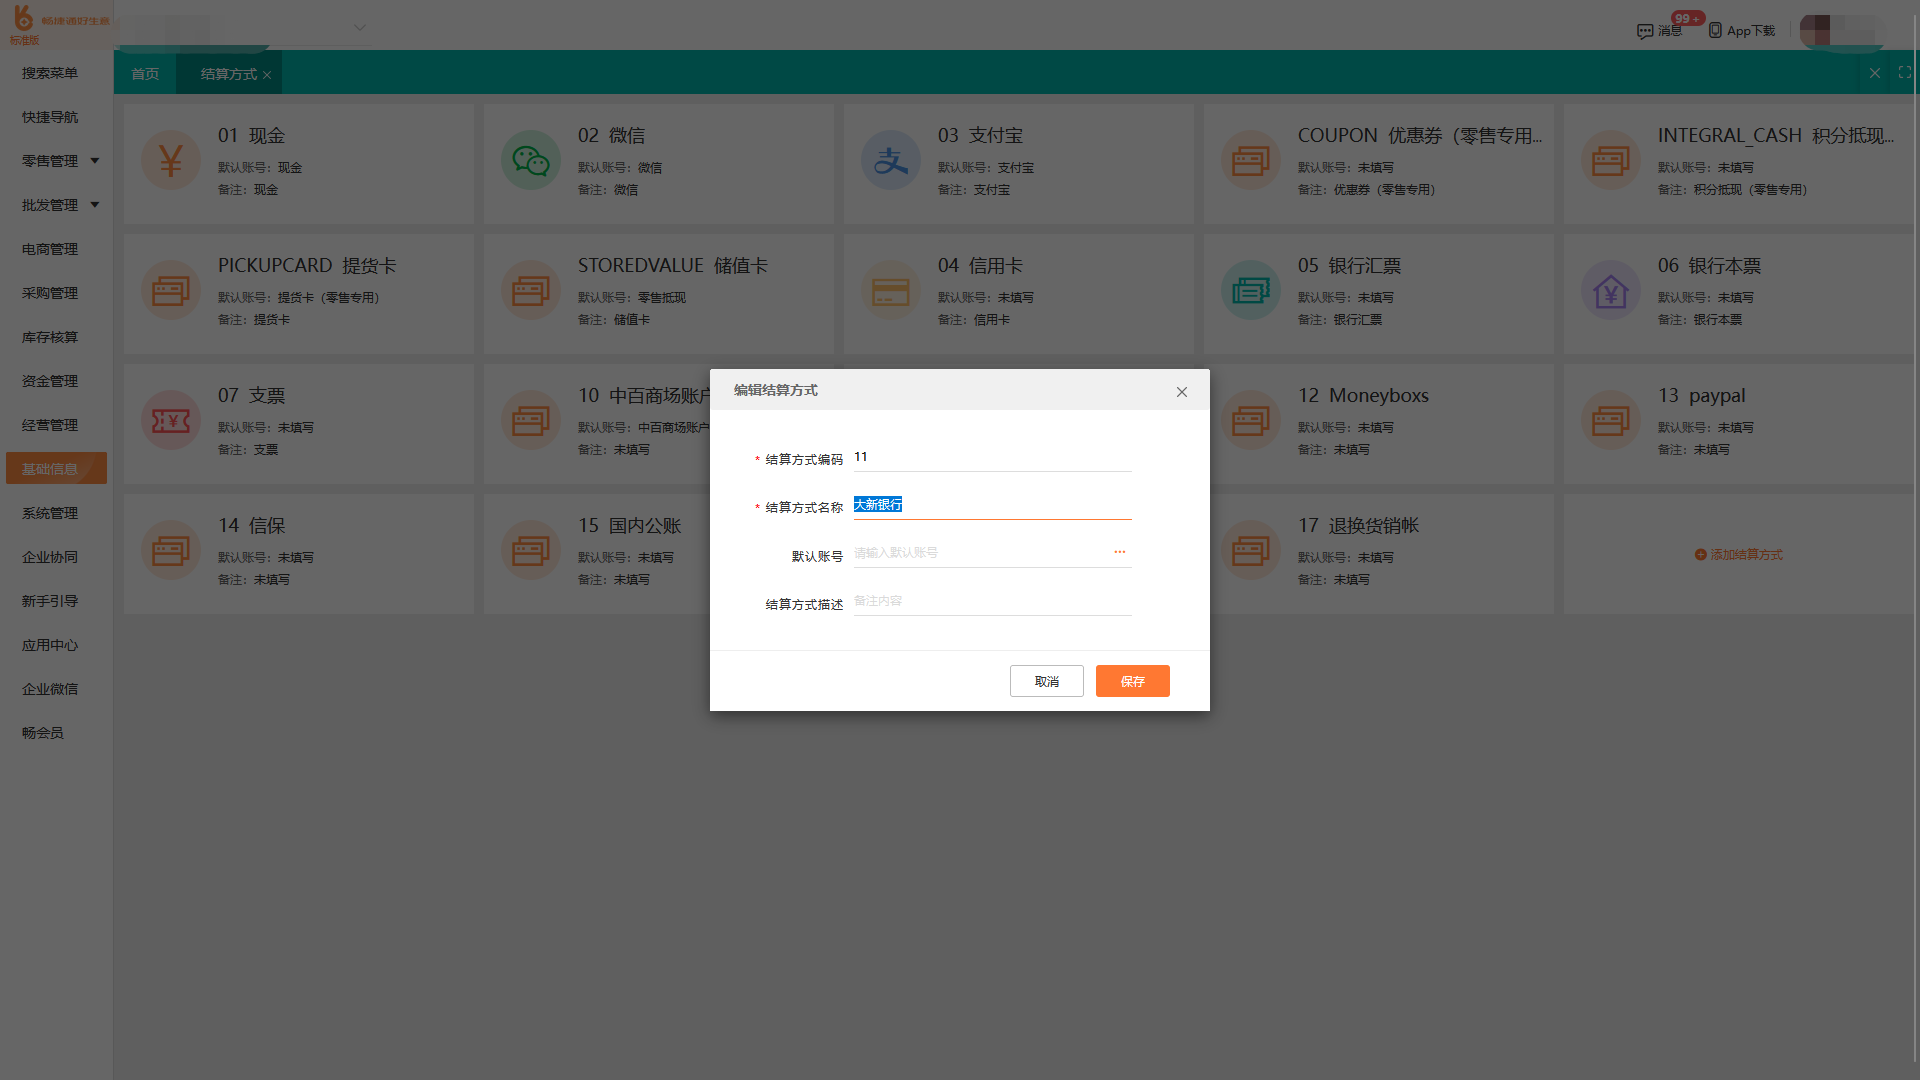Click the payment method code input field
The height and width of the screenshot is (1080, 1920).
click(989, 458)
